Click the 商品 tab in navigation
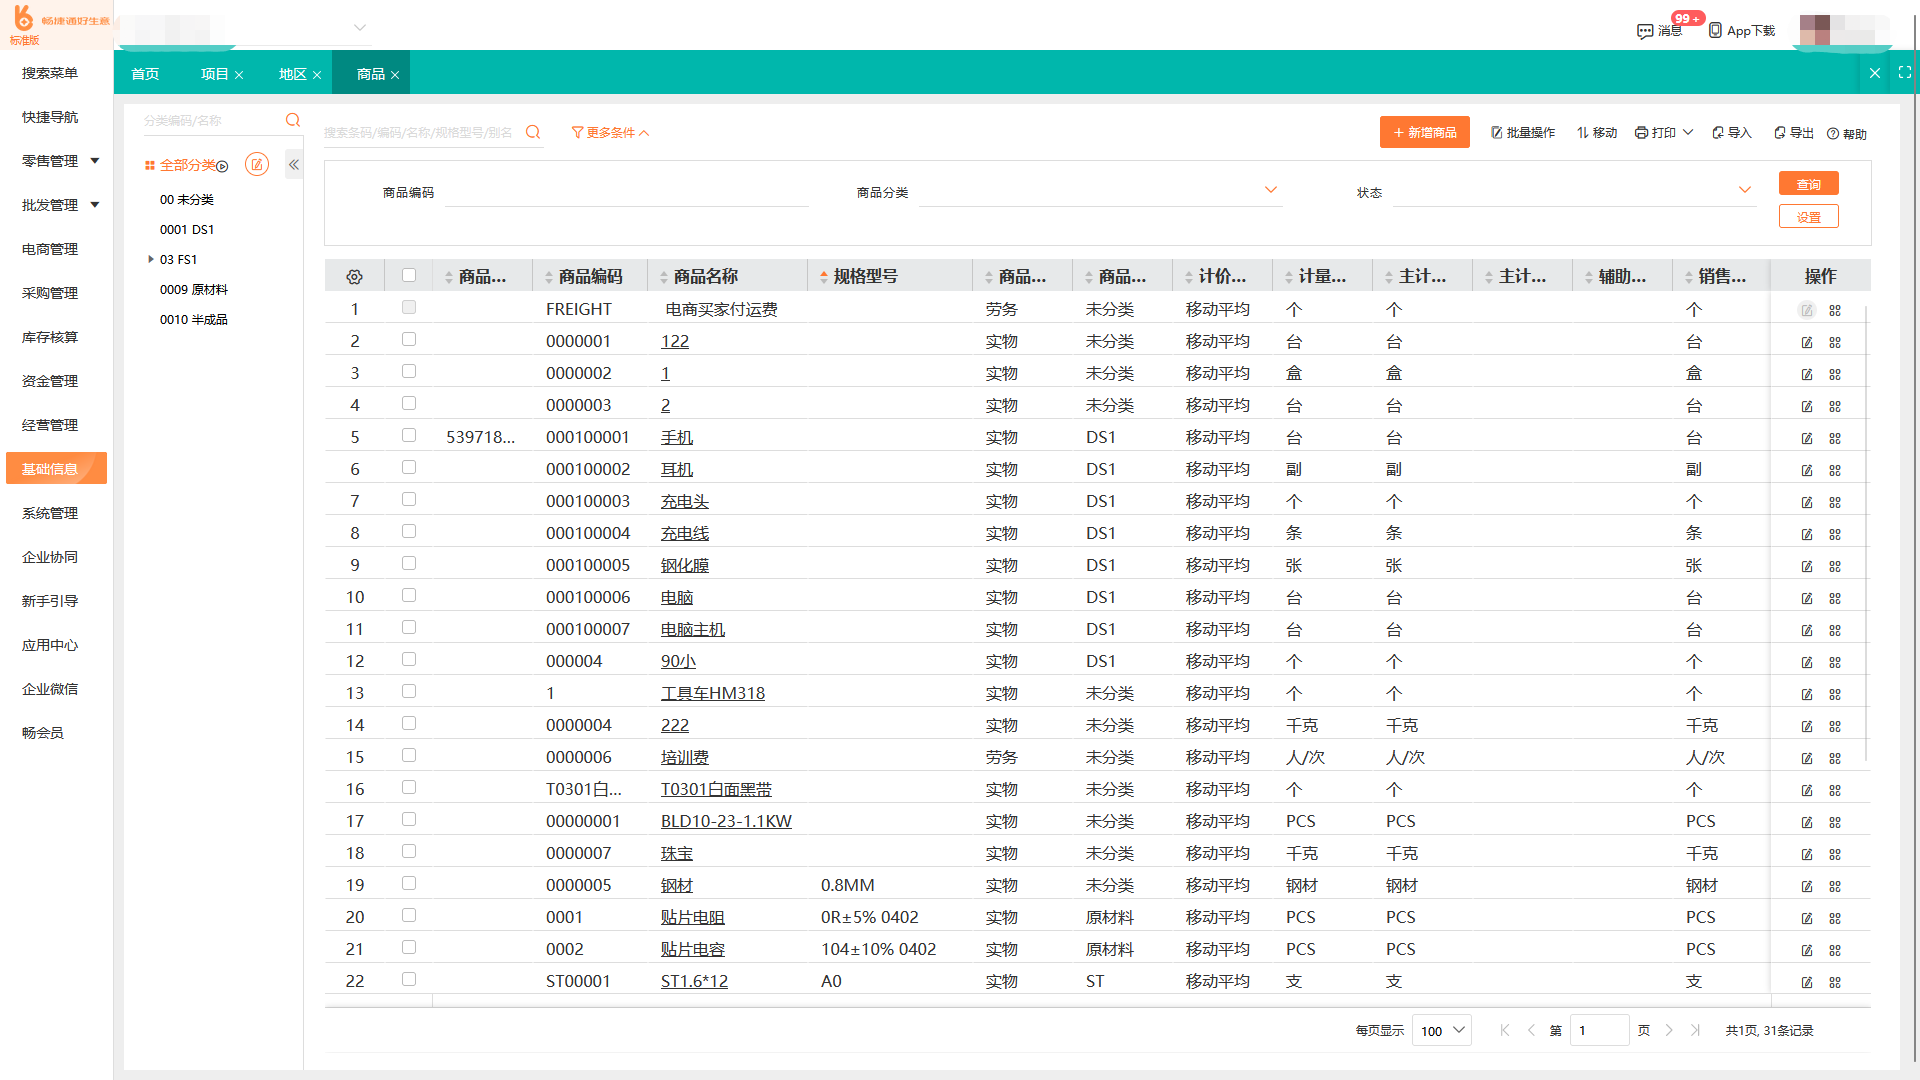 [x=373, y=74]
